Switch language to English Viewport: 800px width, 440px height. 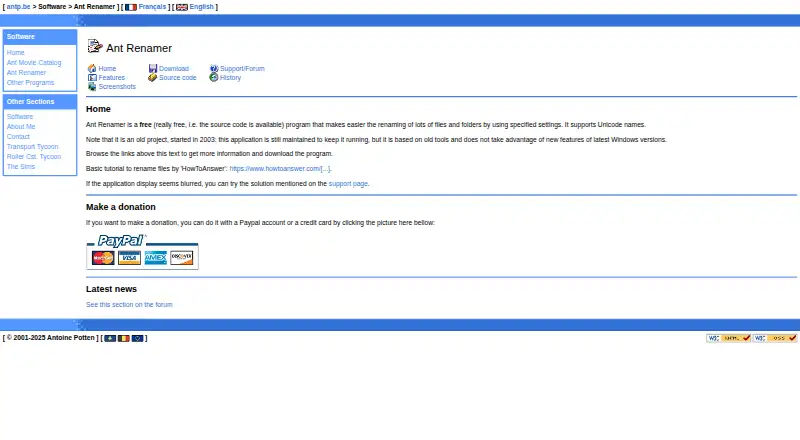[202, 7]
